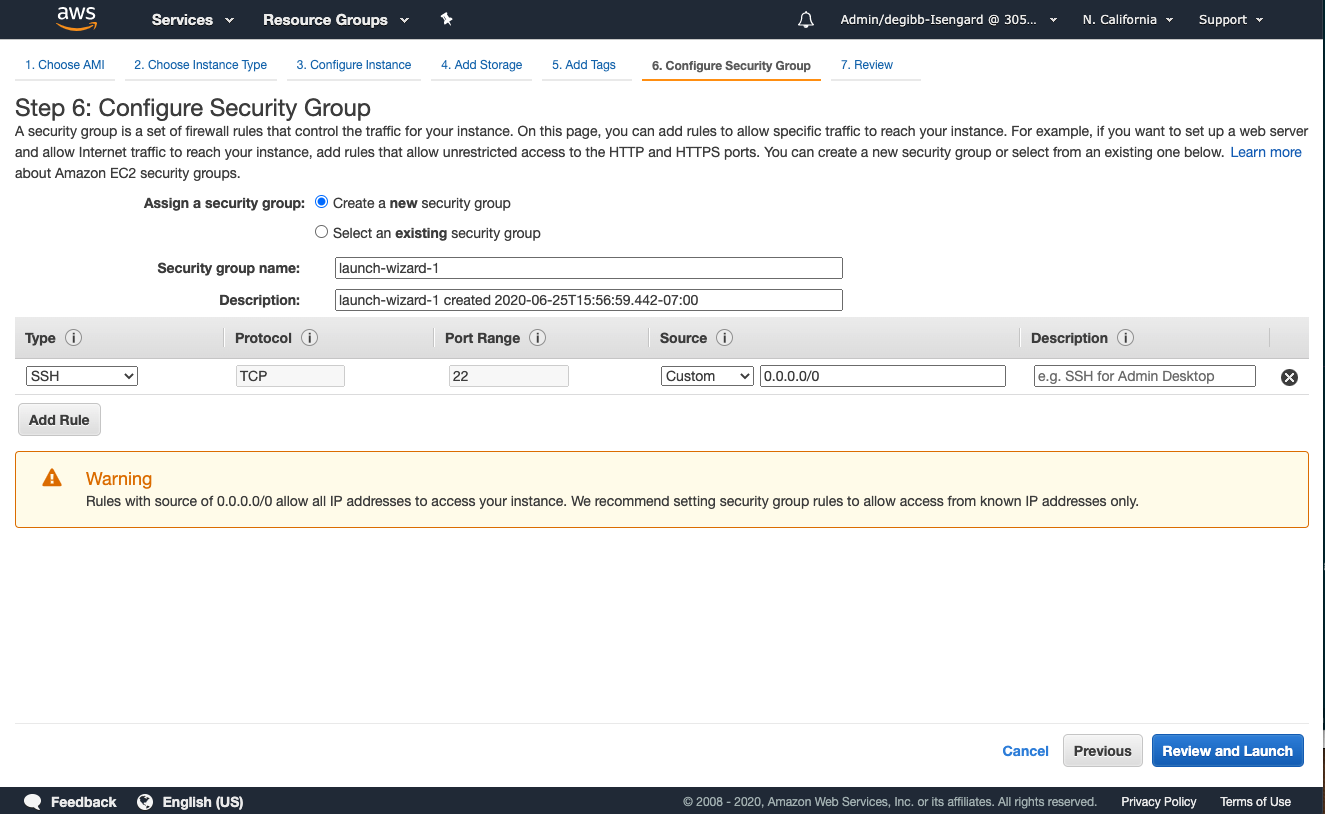Open the Learn more link about security groups
Viewport: 1325px width, 814px height.
coord(1266,152)
